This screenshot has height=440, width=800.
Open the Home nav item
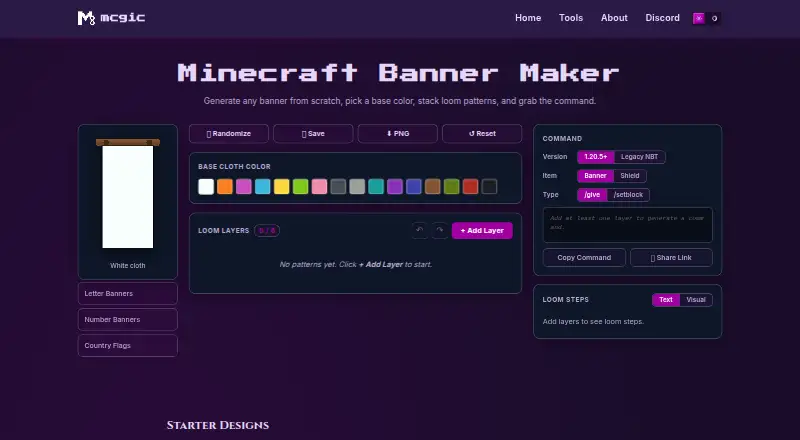pos(528,18)
